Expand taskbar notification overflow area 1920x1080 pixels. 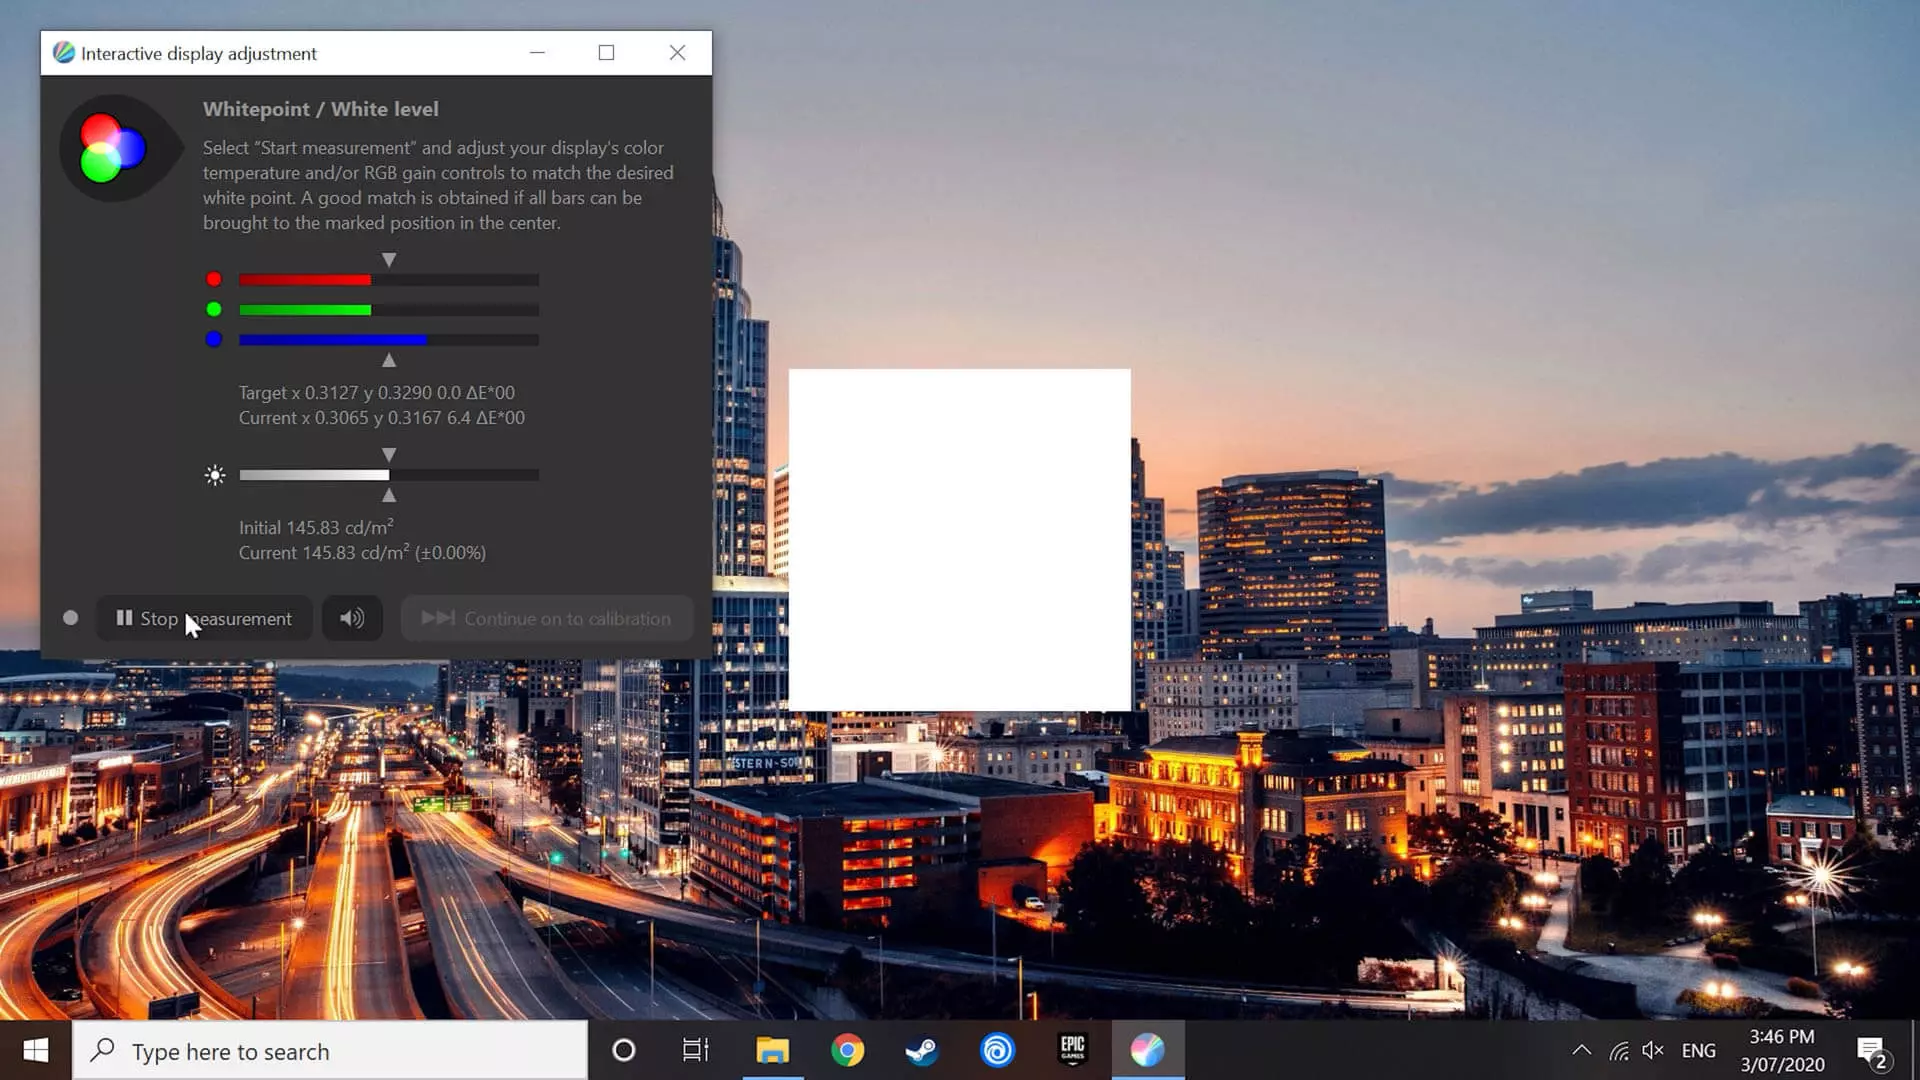pos(1578,1050)
